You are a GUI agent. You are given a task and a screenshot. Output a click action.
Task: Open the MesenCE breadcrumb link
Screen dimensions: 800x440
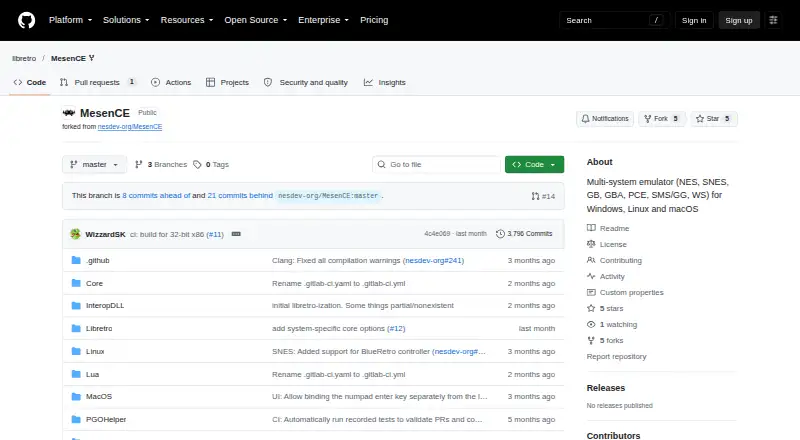[x=68, y=58]
